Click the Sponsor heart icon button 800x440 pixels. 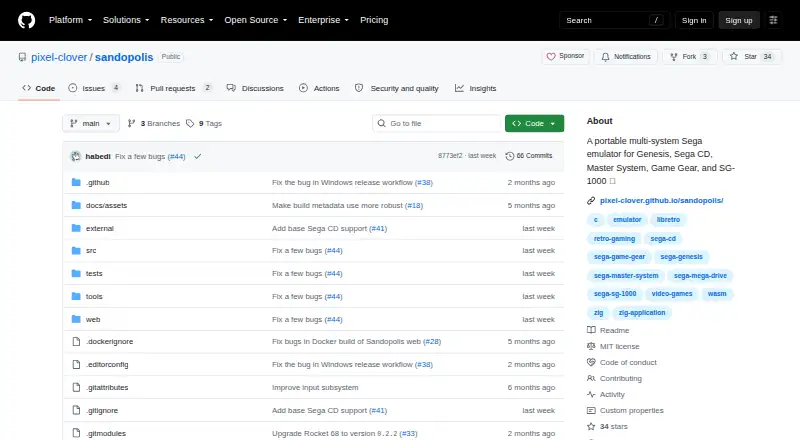565,56
